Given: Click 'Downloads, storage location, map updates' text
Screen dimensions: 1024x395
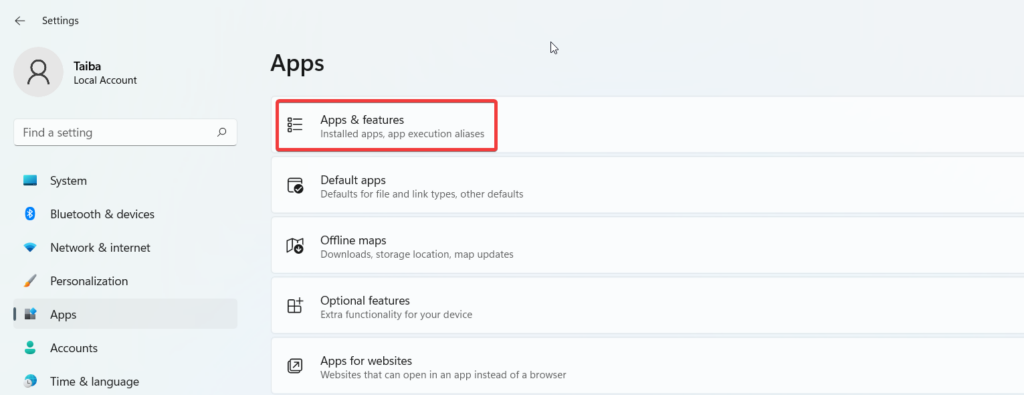Looking at the screenshot, I should [x=417, y=255].
